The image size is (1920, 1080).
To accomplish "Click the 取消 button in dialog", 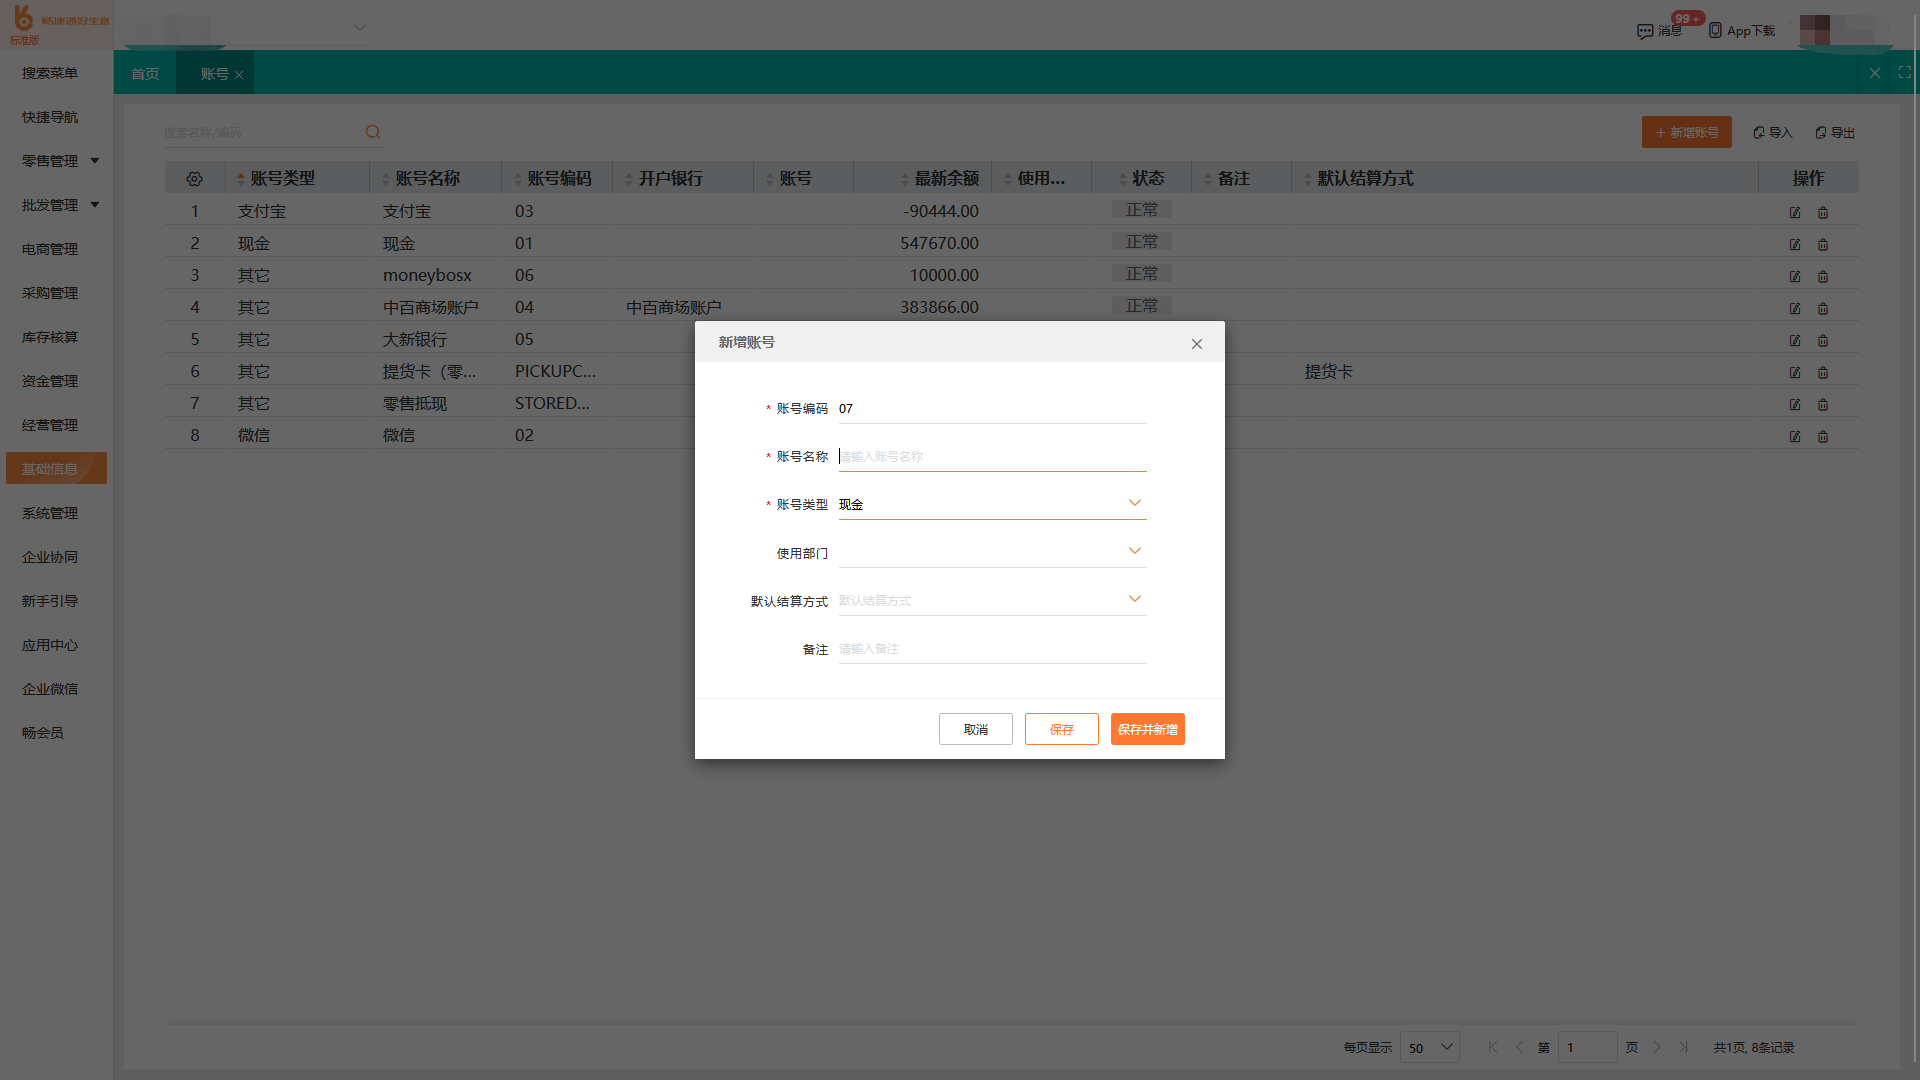I will pos(976,729).
